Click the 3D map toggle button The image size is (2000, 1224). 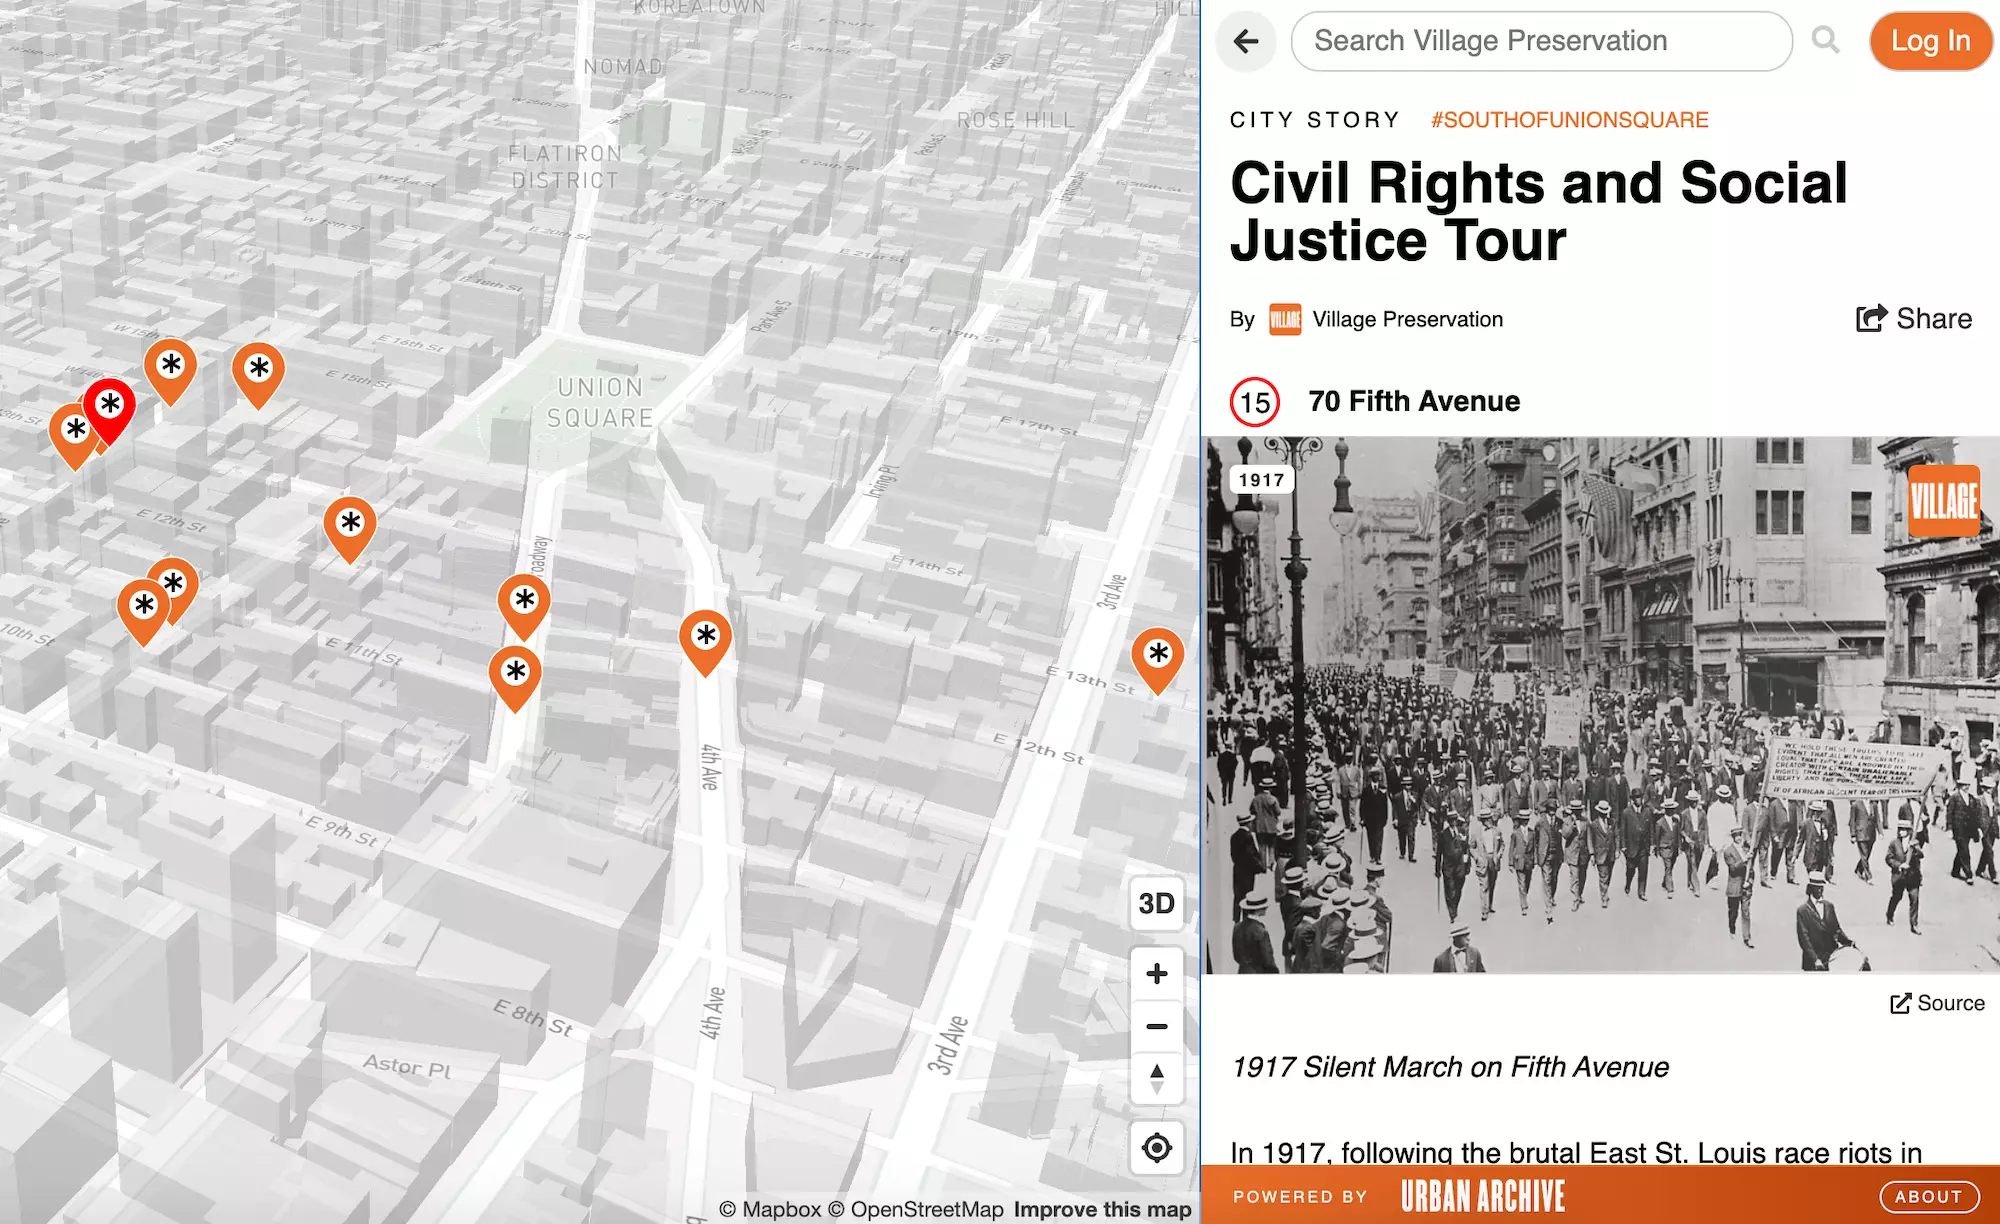point(1157,901)
